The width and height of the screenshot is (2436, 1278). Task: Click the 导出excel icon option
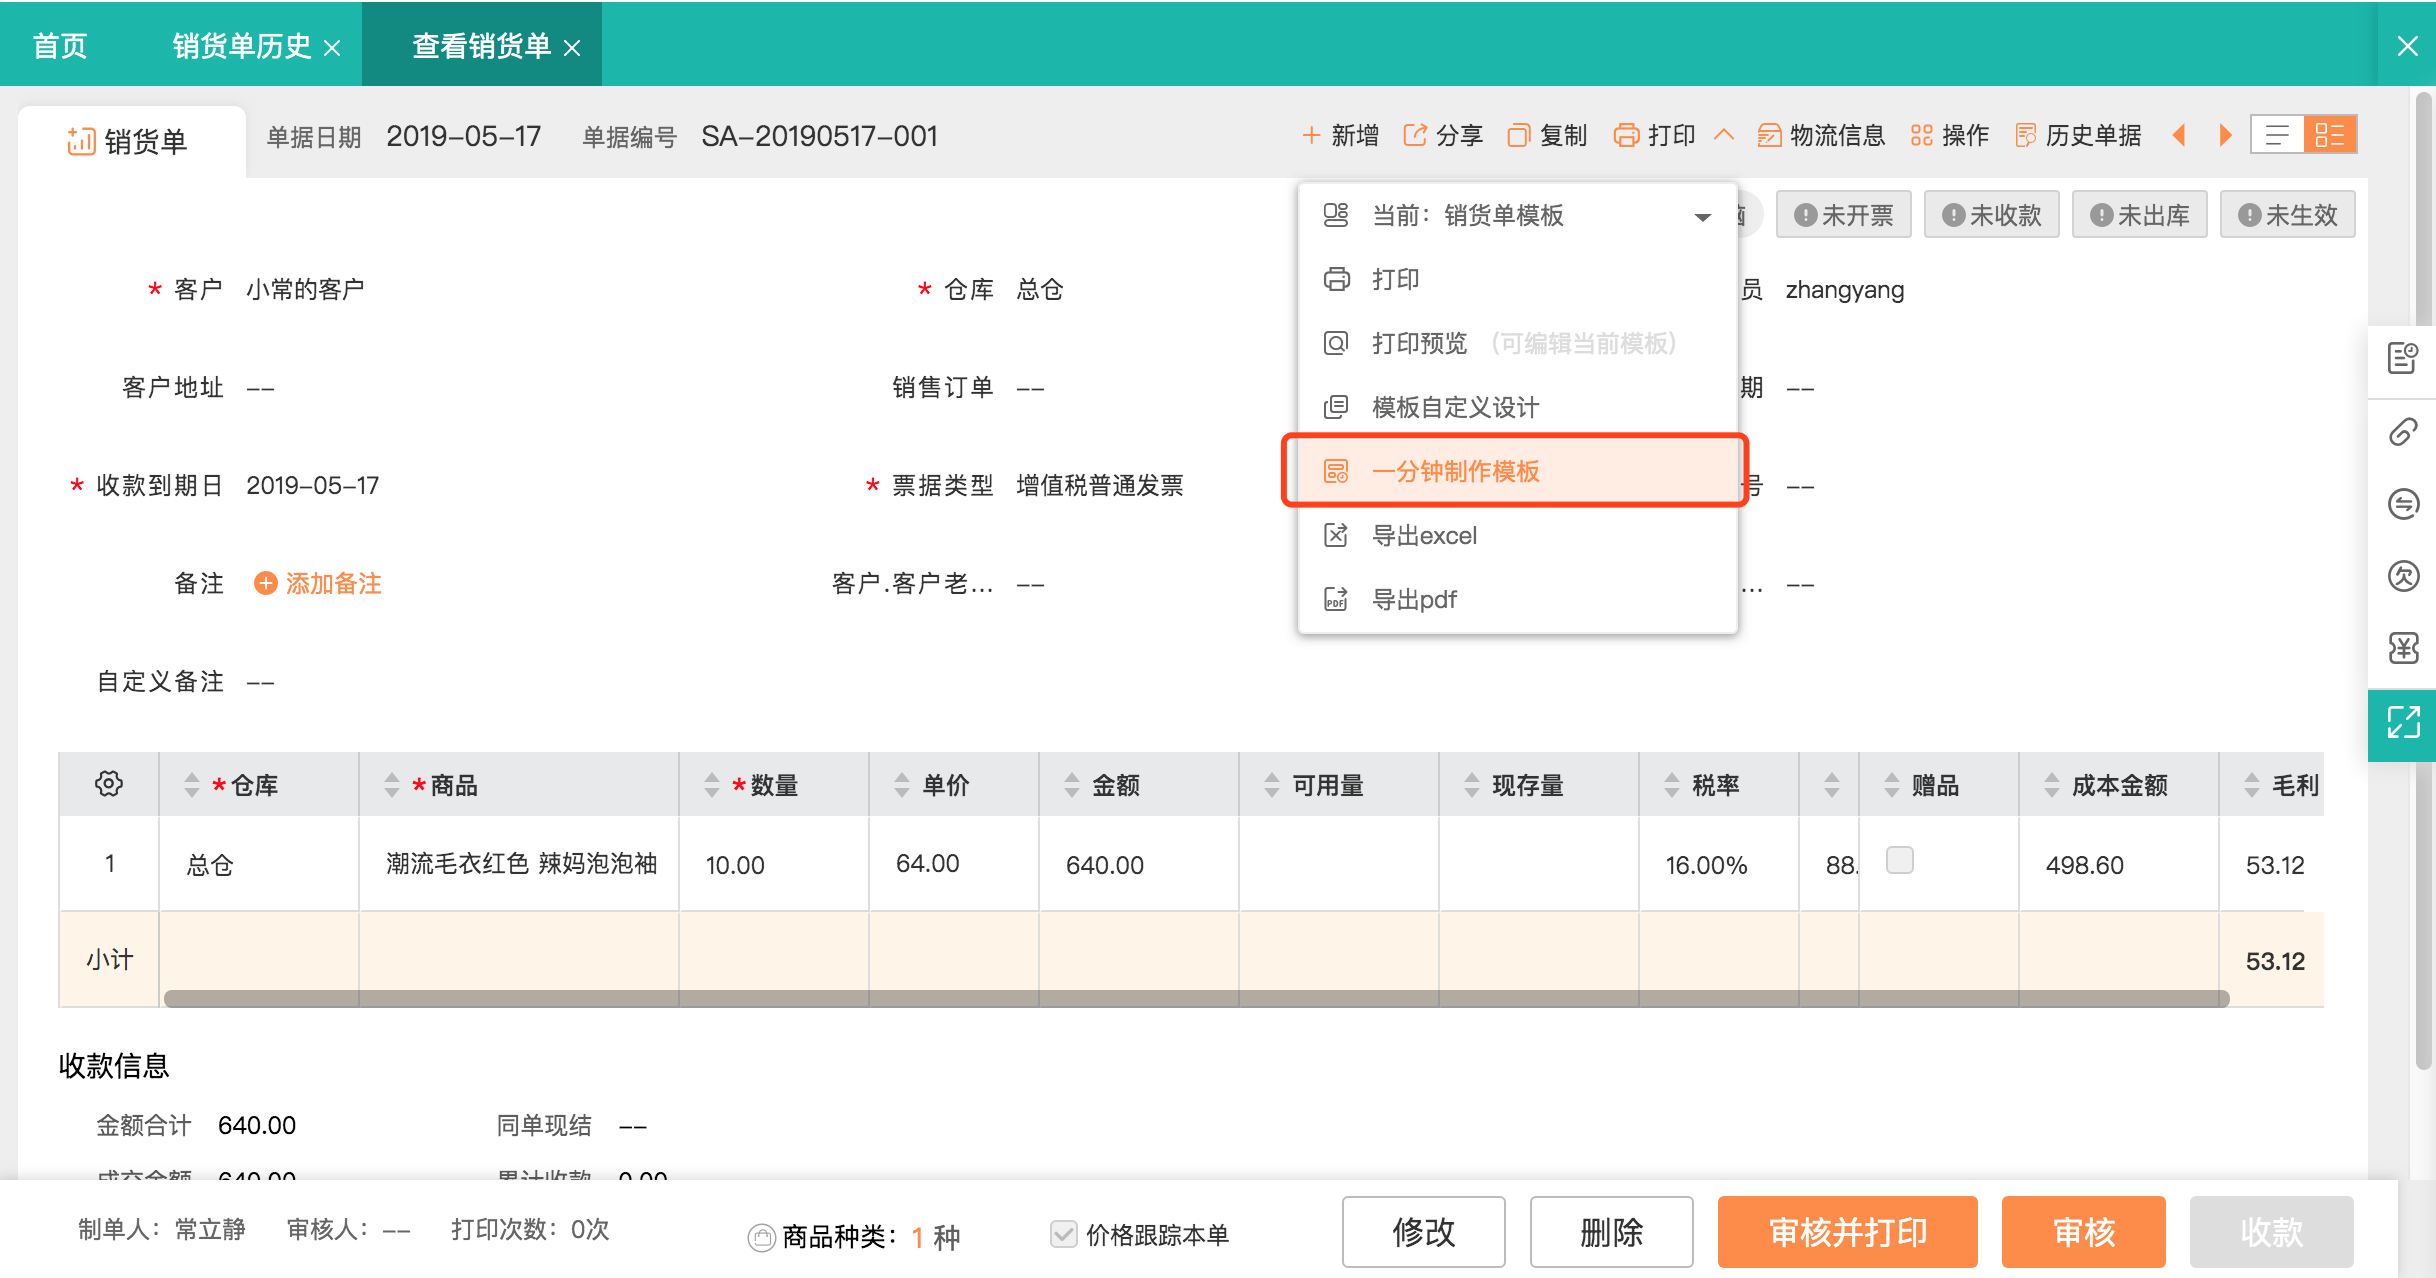[x=1423, y=535]
